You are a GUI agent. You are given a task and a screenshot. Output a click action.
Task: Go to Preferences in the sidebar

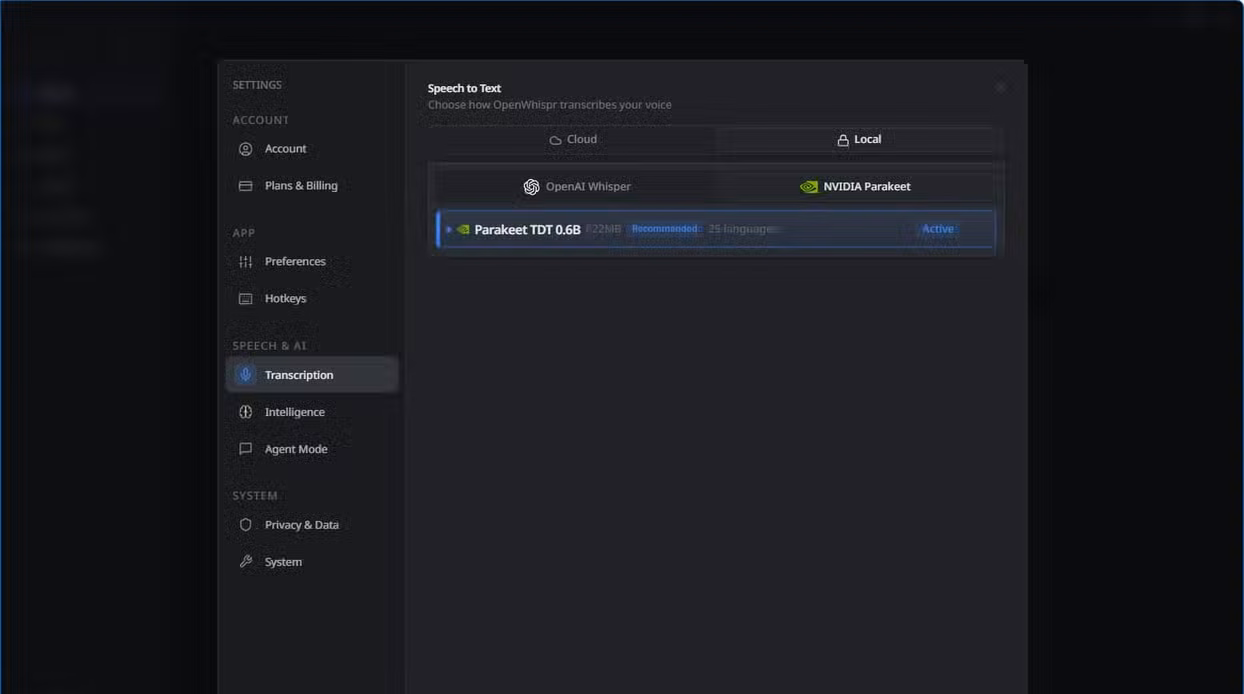[312, 262]
